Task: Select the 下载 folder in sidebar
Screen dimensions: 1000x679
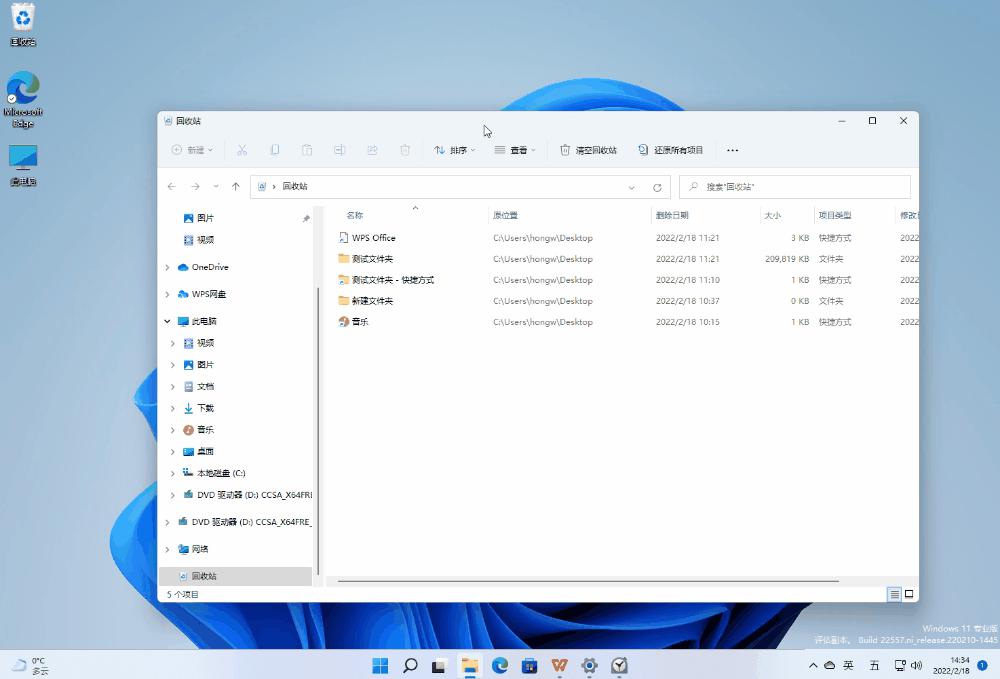Action: [205, 408]
